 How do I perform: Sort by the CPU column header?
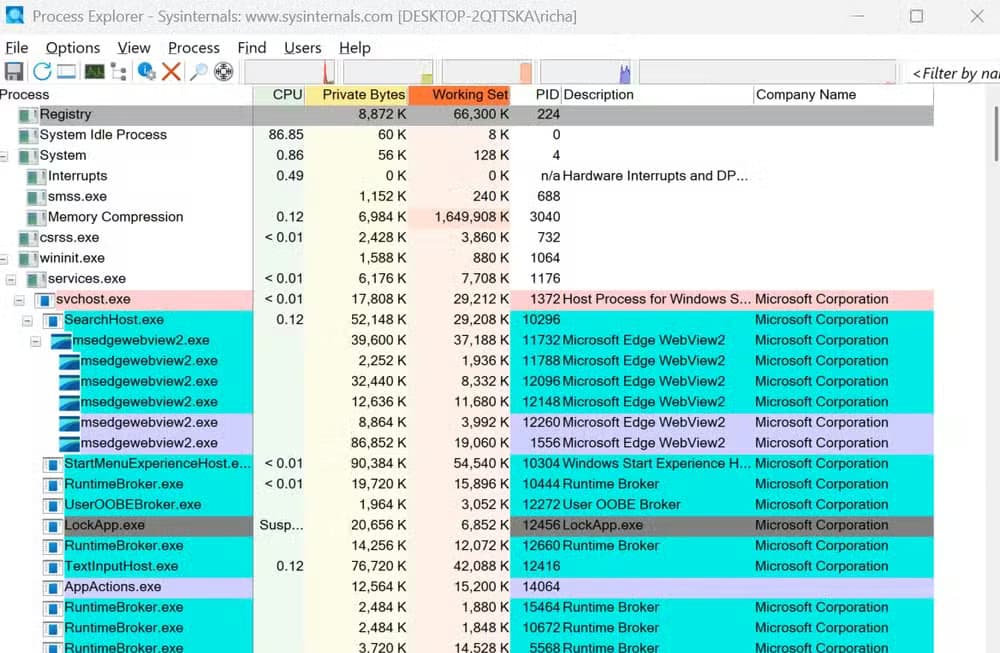click(x=279, y=95)
